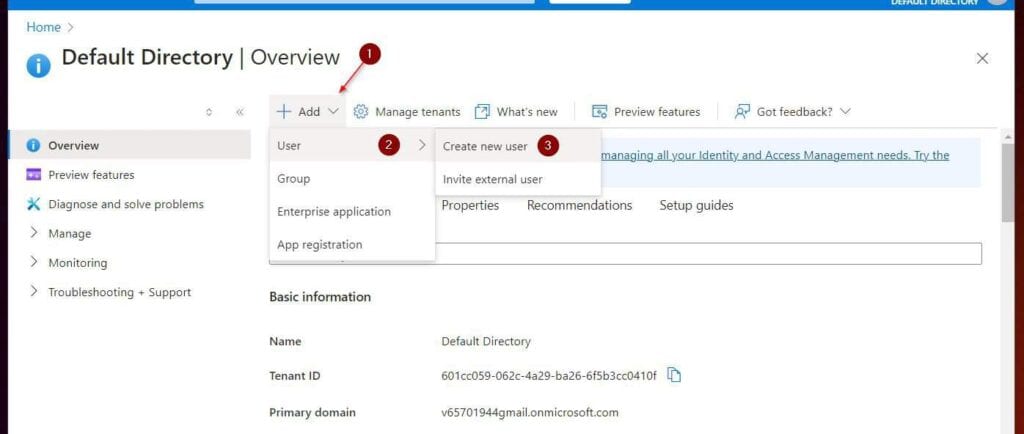The image size is (1024, 434).
Task: Click the Default Directory info icon
Action: [x=39, y=66]
